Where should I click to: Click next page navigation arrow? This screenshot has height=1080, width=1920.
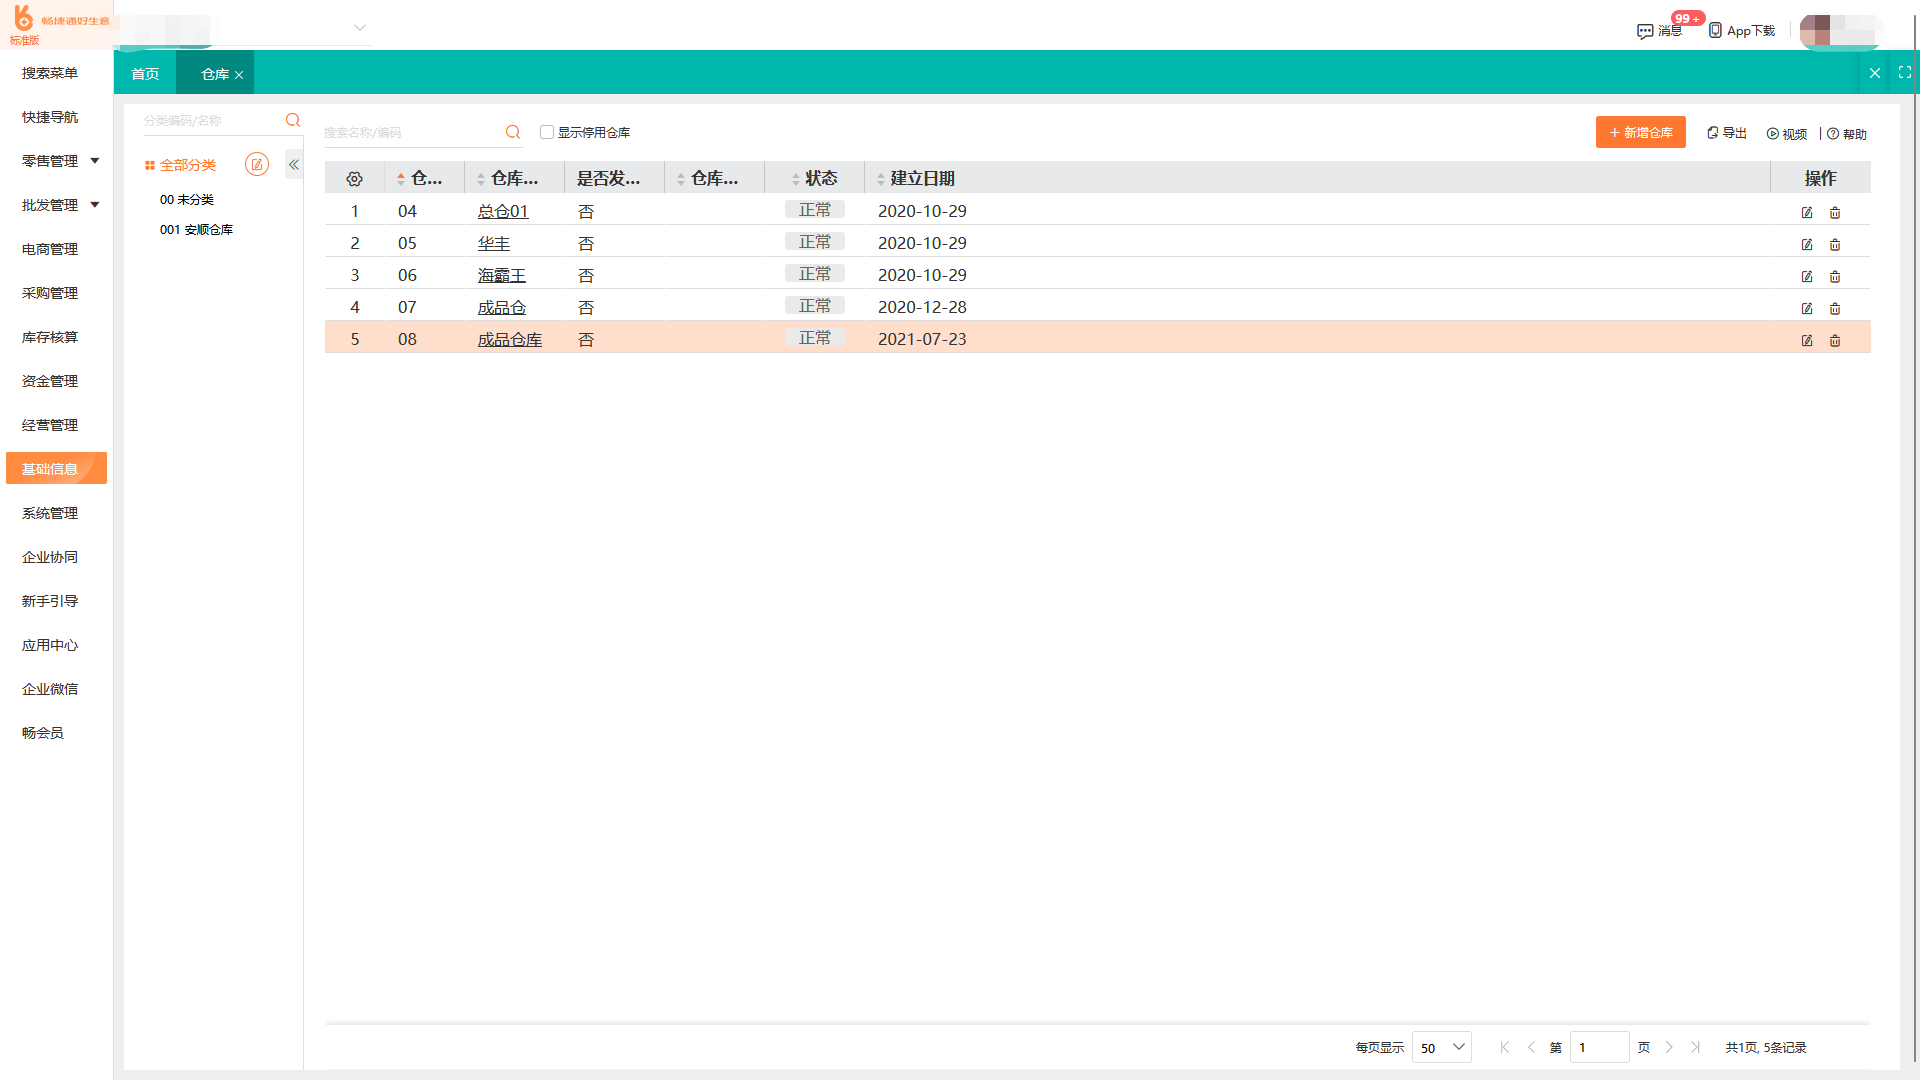(1668, 1046)
